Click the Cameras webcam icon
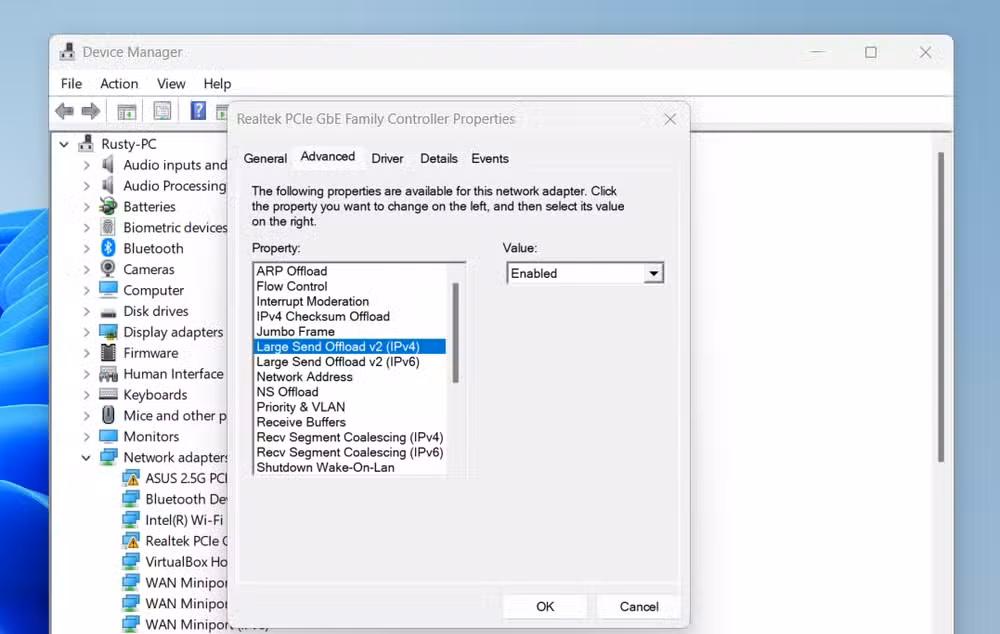Viewport: 1000px width, 634px height. click(108, 269)
